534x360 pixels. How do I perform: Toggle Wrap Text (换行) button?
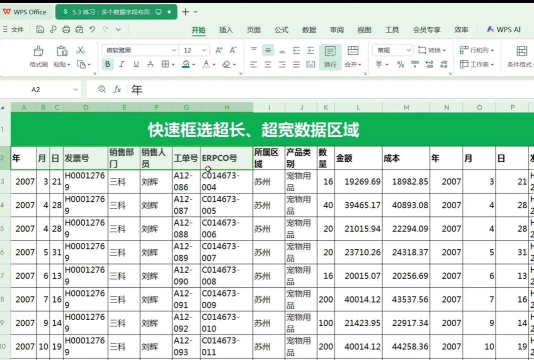[330, 57]
